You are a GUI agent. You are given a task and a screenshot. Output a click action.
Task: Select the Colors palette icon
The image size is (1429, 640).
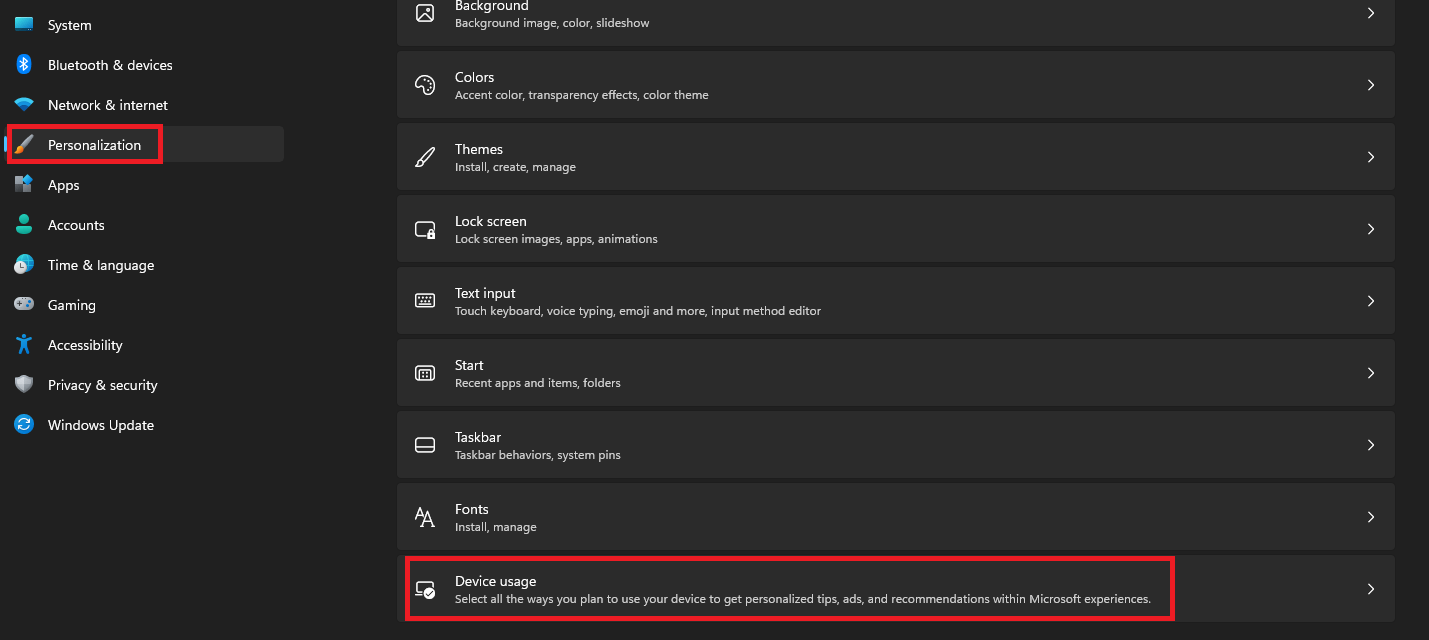pos(425,84)
